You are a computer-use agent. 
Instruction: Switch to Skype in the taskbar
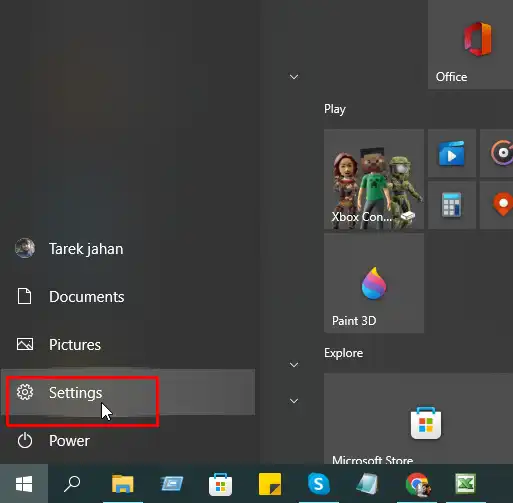tap(319, 484)
